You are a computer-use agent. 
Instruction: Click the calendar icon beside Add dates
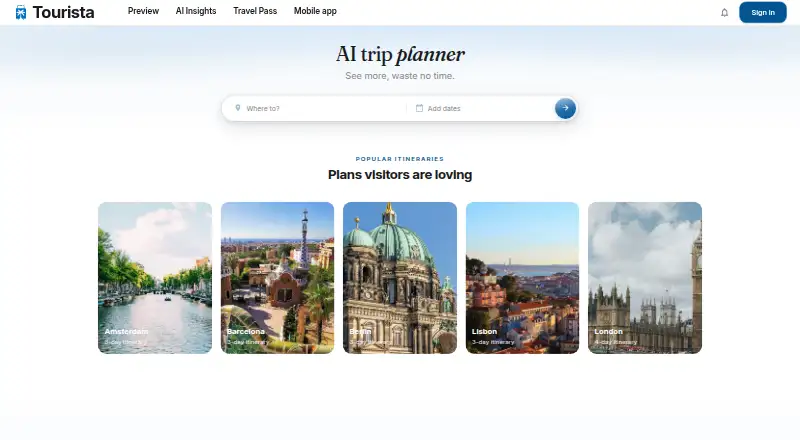(x=419, y=108)
